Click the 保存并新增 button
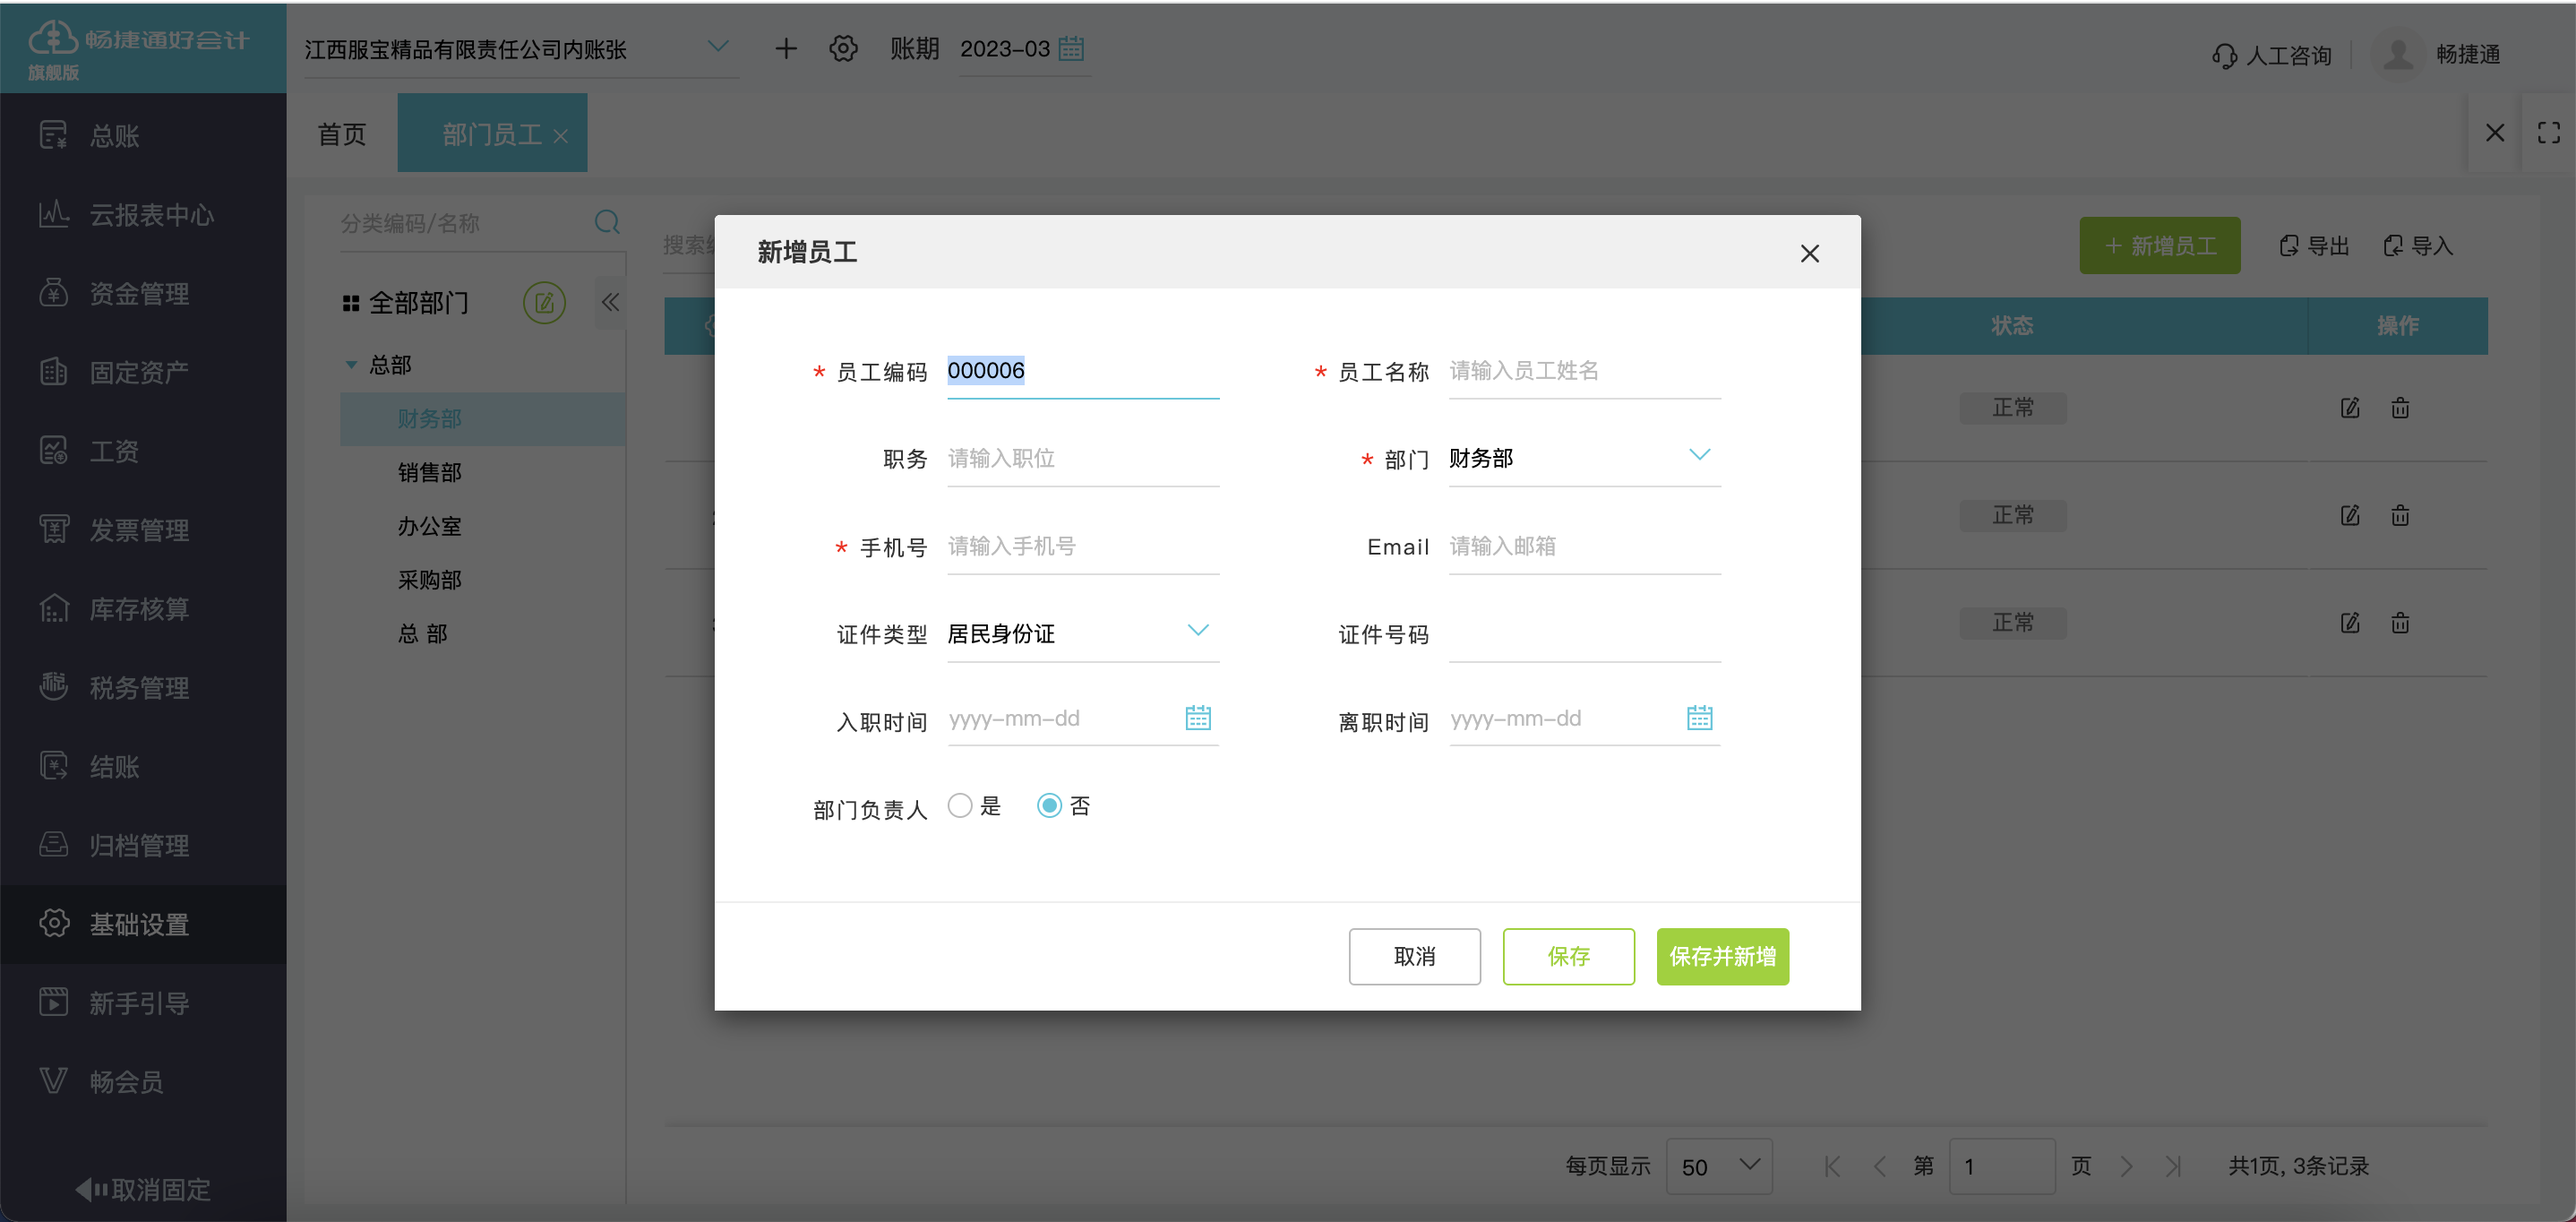 (1725, 952)
